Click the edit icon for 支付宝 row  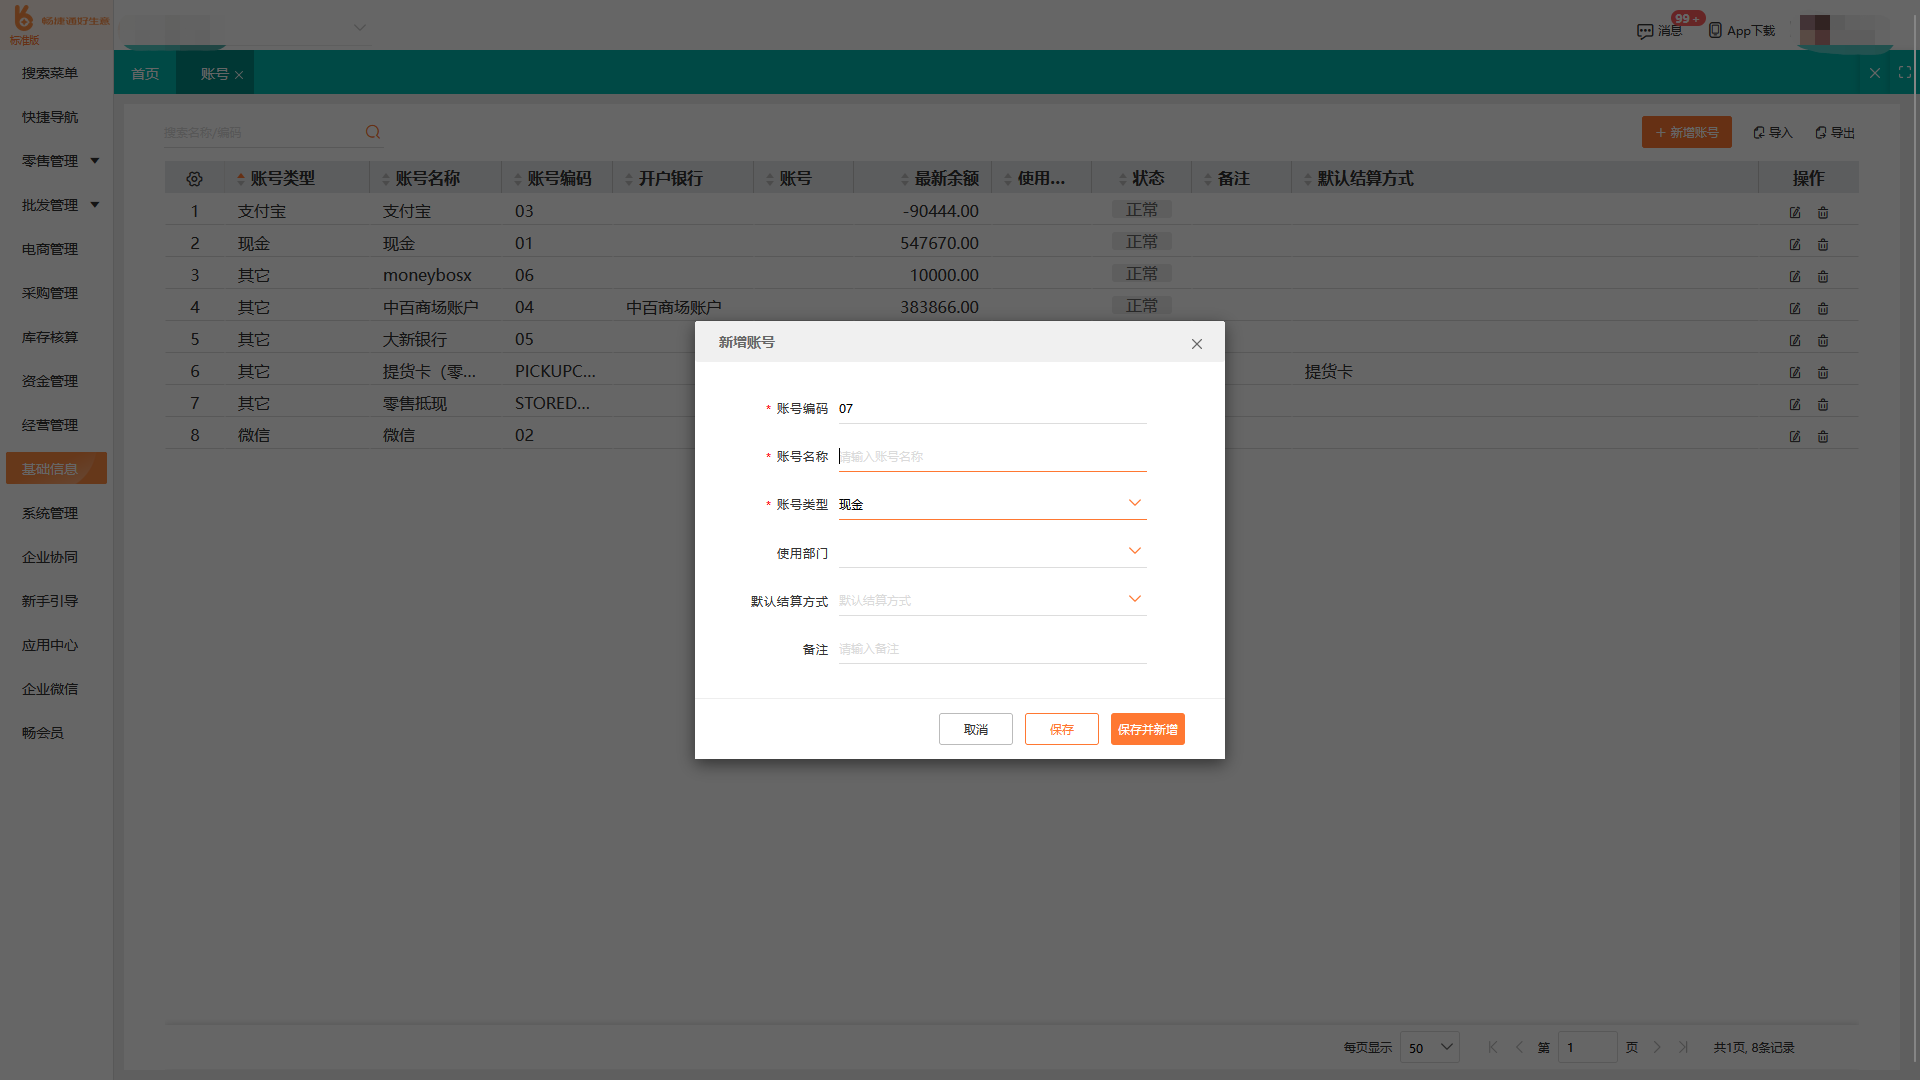[x=1795, y=212]
